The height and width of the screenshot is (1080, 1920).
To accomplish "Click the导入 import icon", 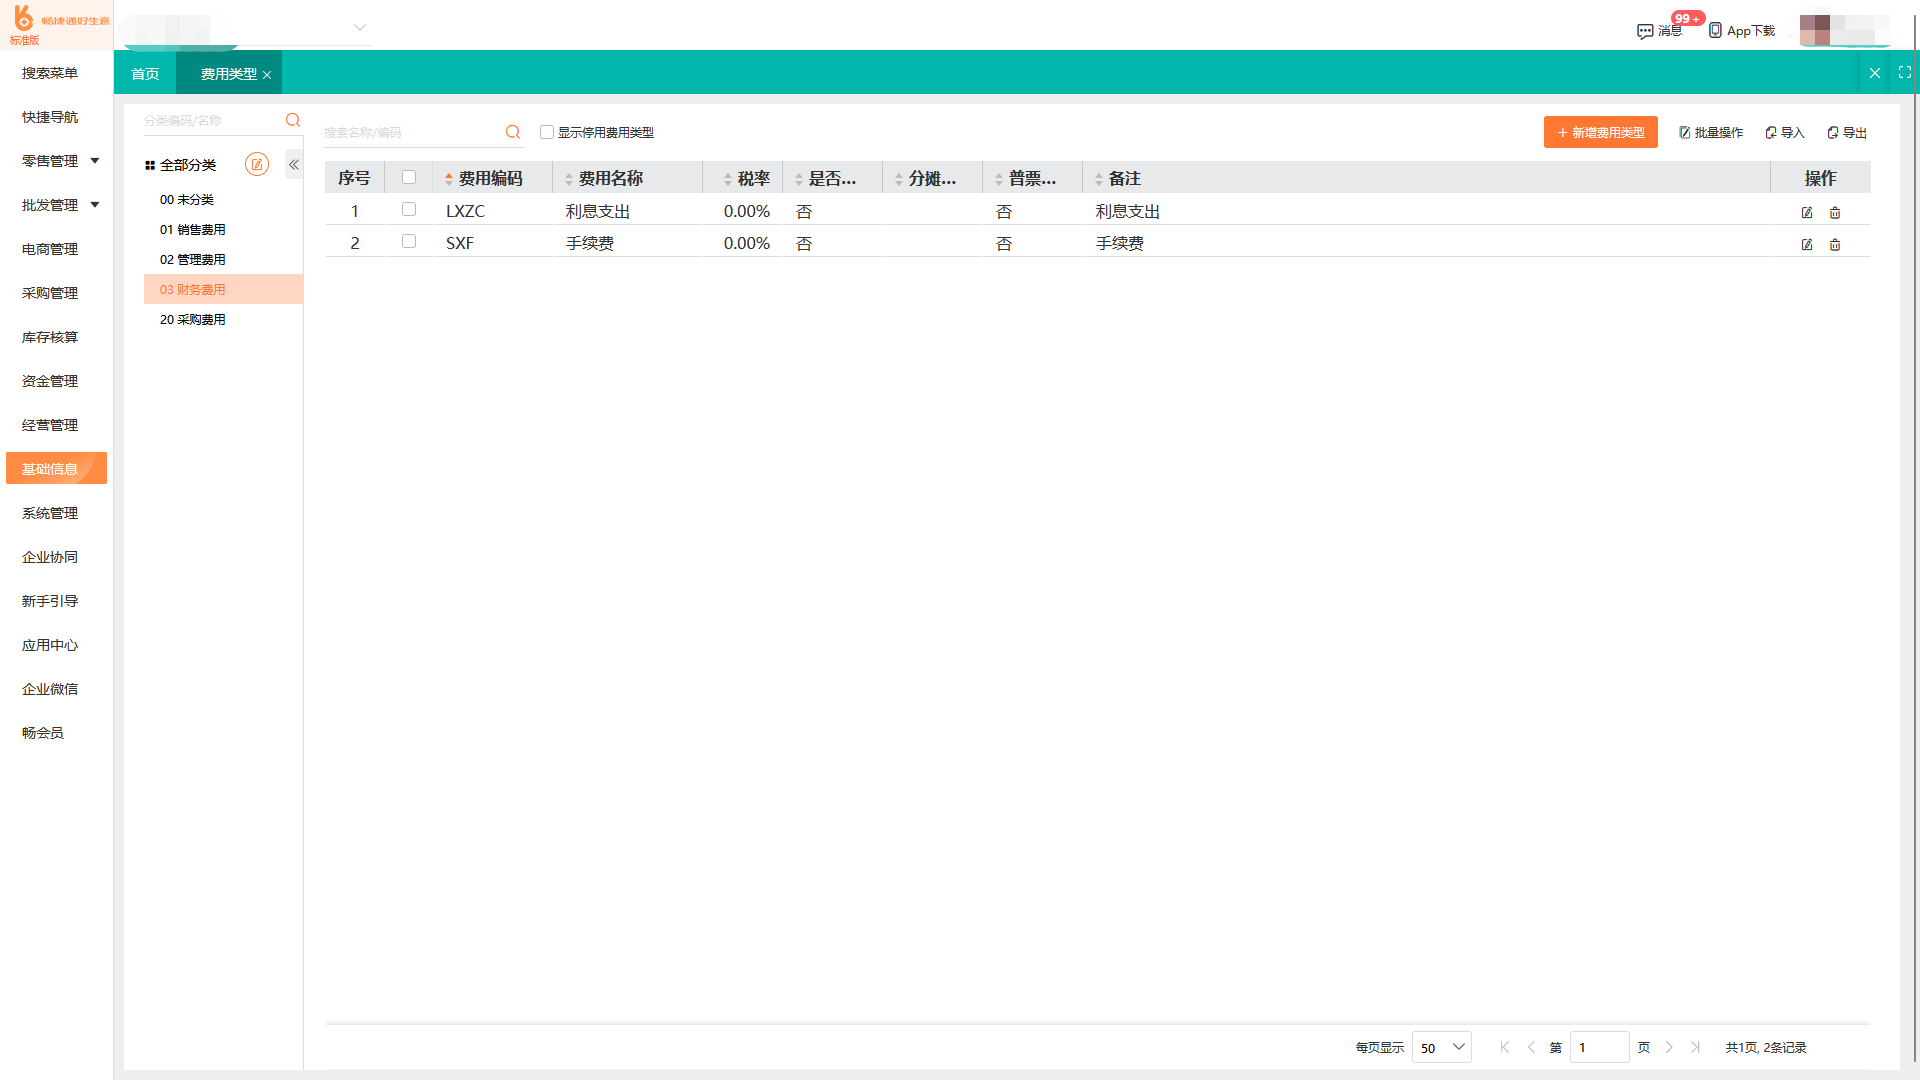I will (x=1785, y=131).
